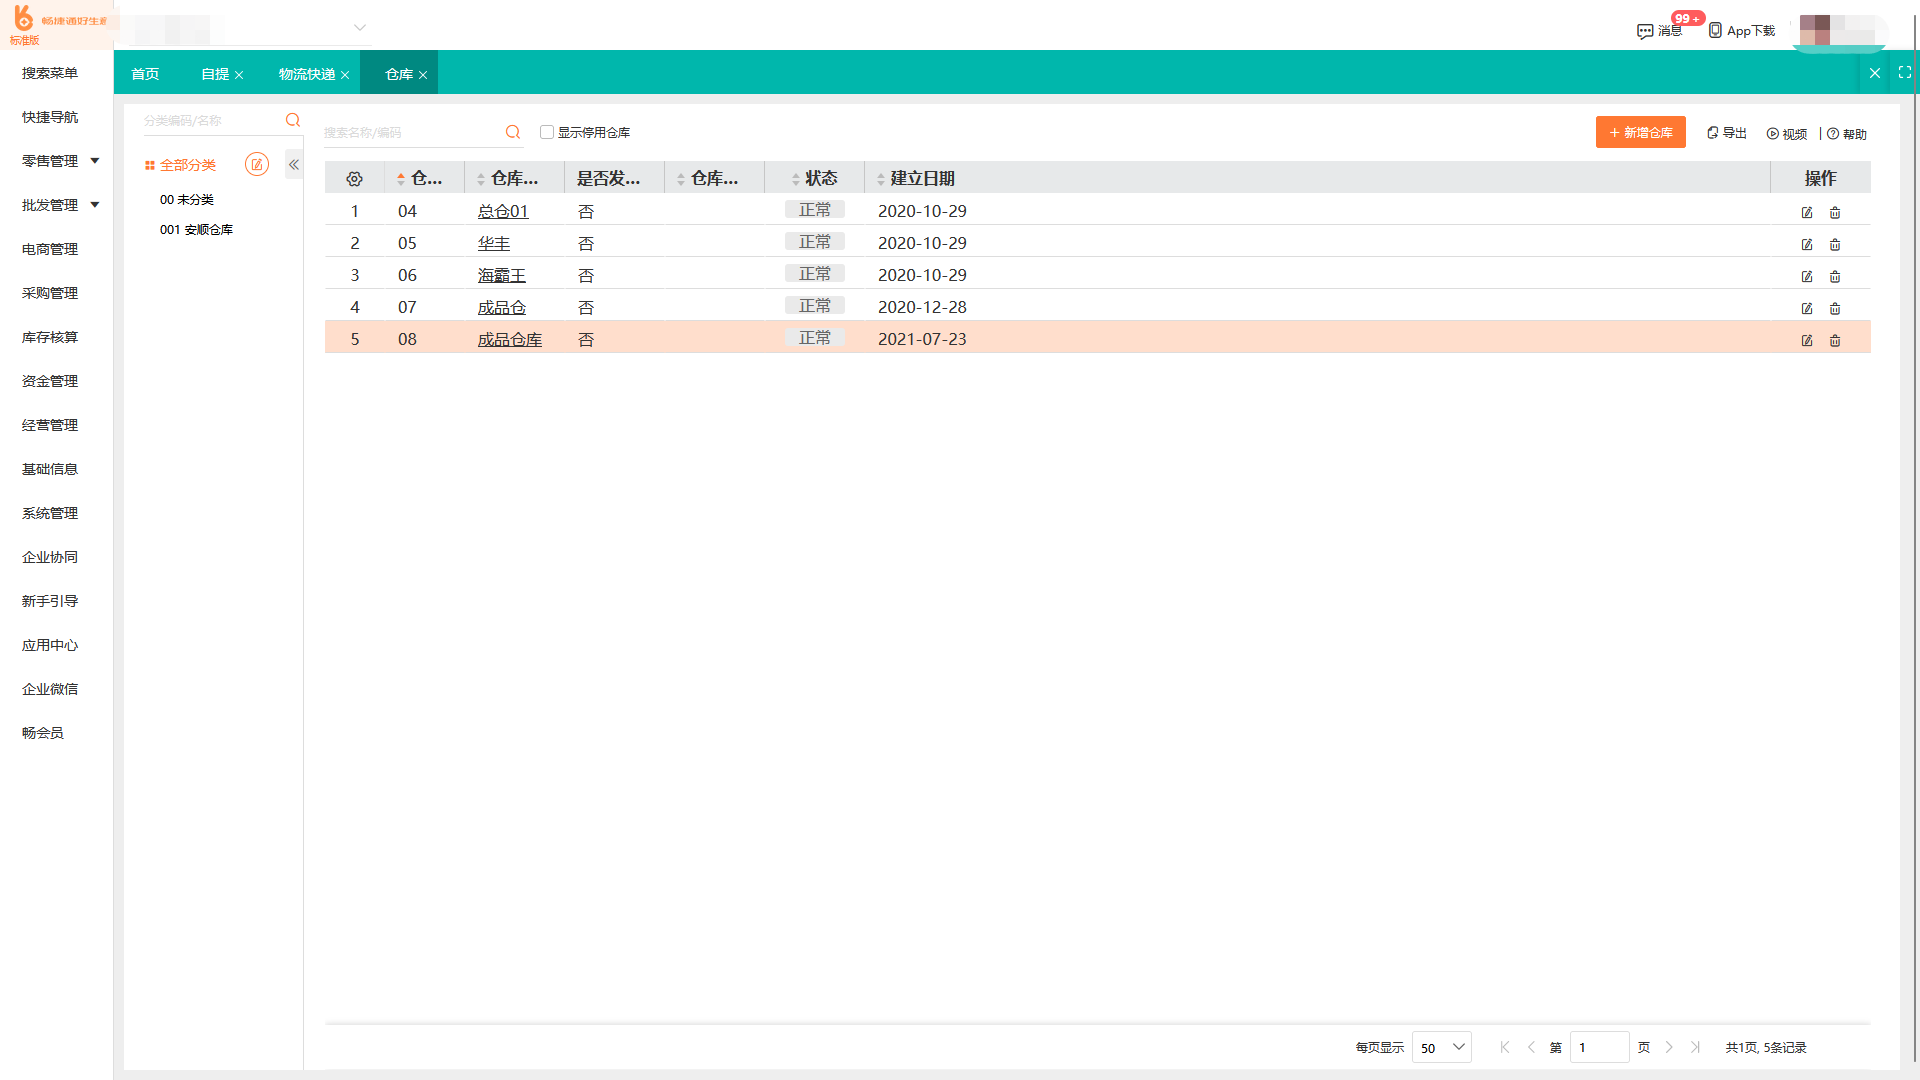The image size is (1920, 1080).
Task: Click the collapse sidebar arrow icon
Action: coord(293,164)
